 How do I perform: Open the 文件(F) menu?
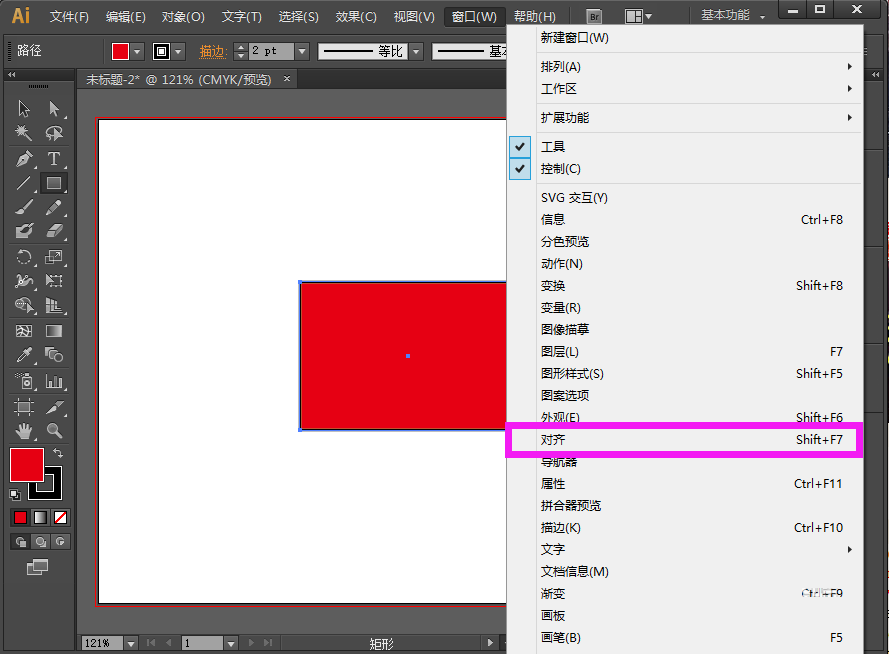click(x=69, y=17)
